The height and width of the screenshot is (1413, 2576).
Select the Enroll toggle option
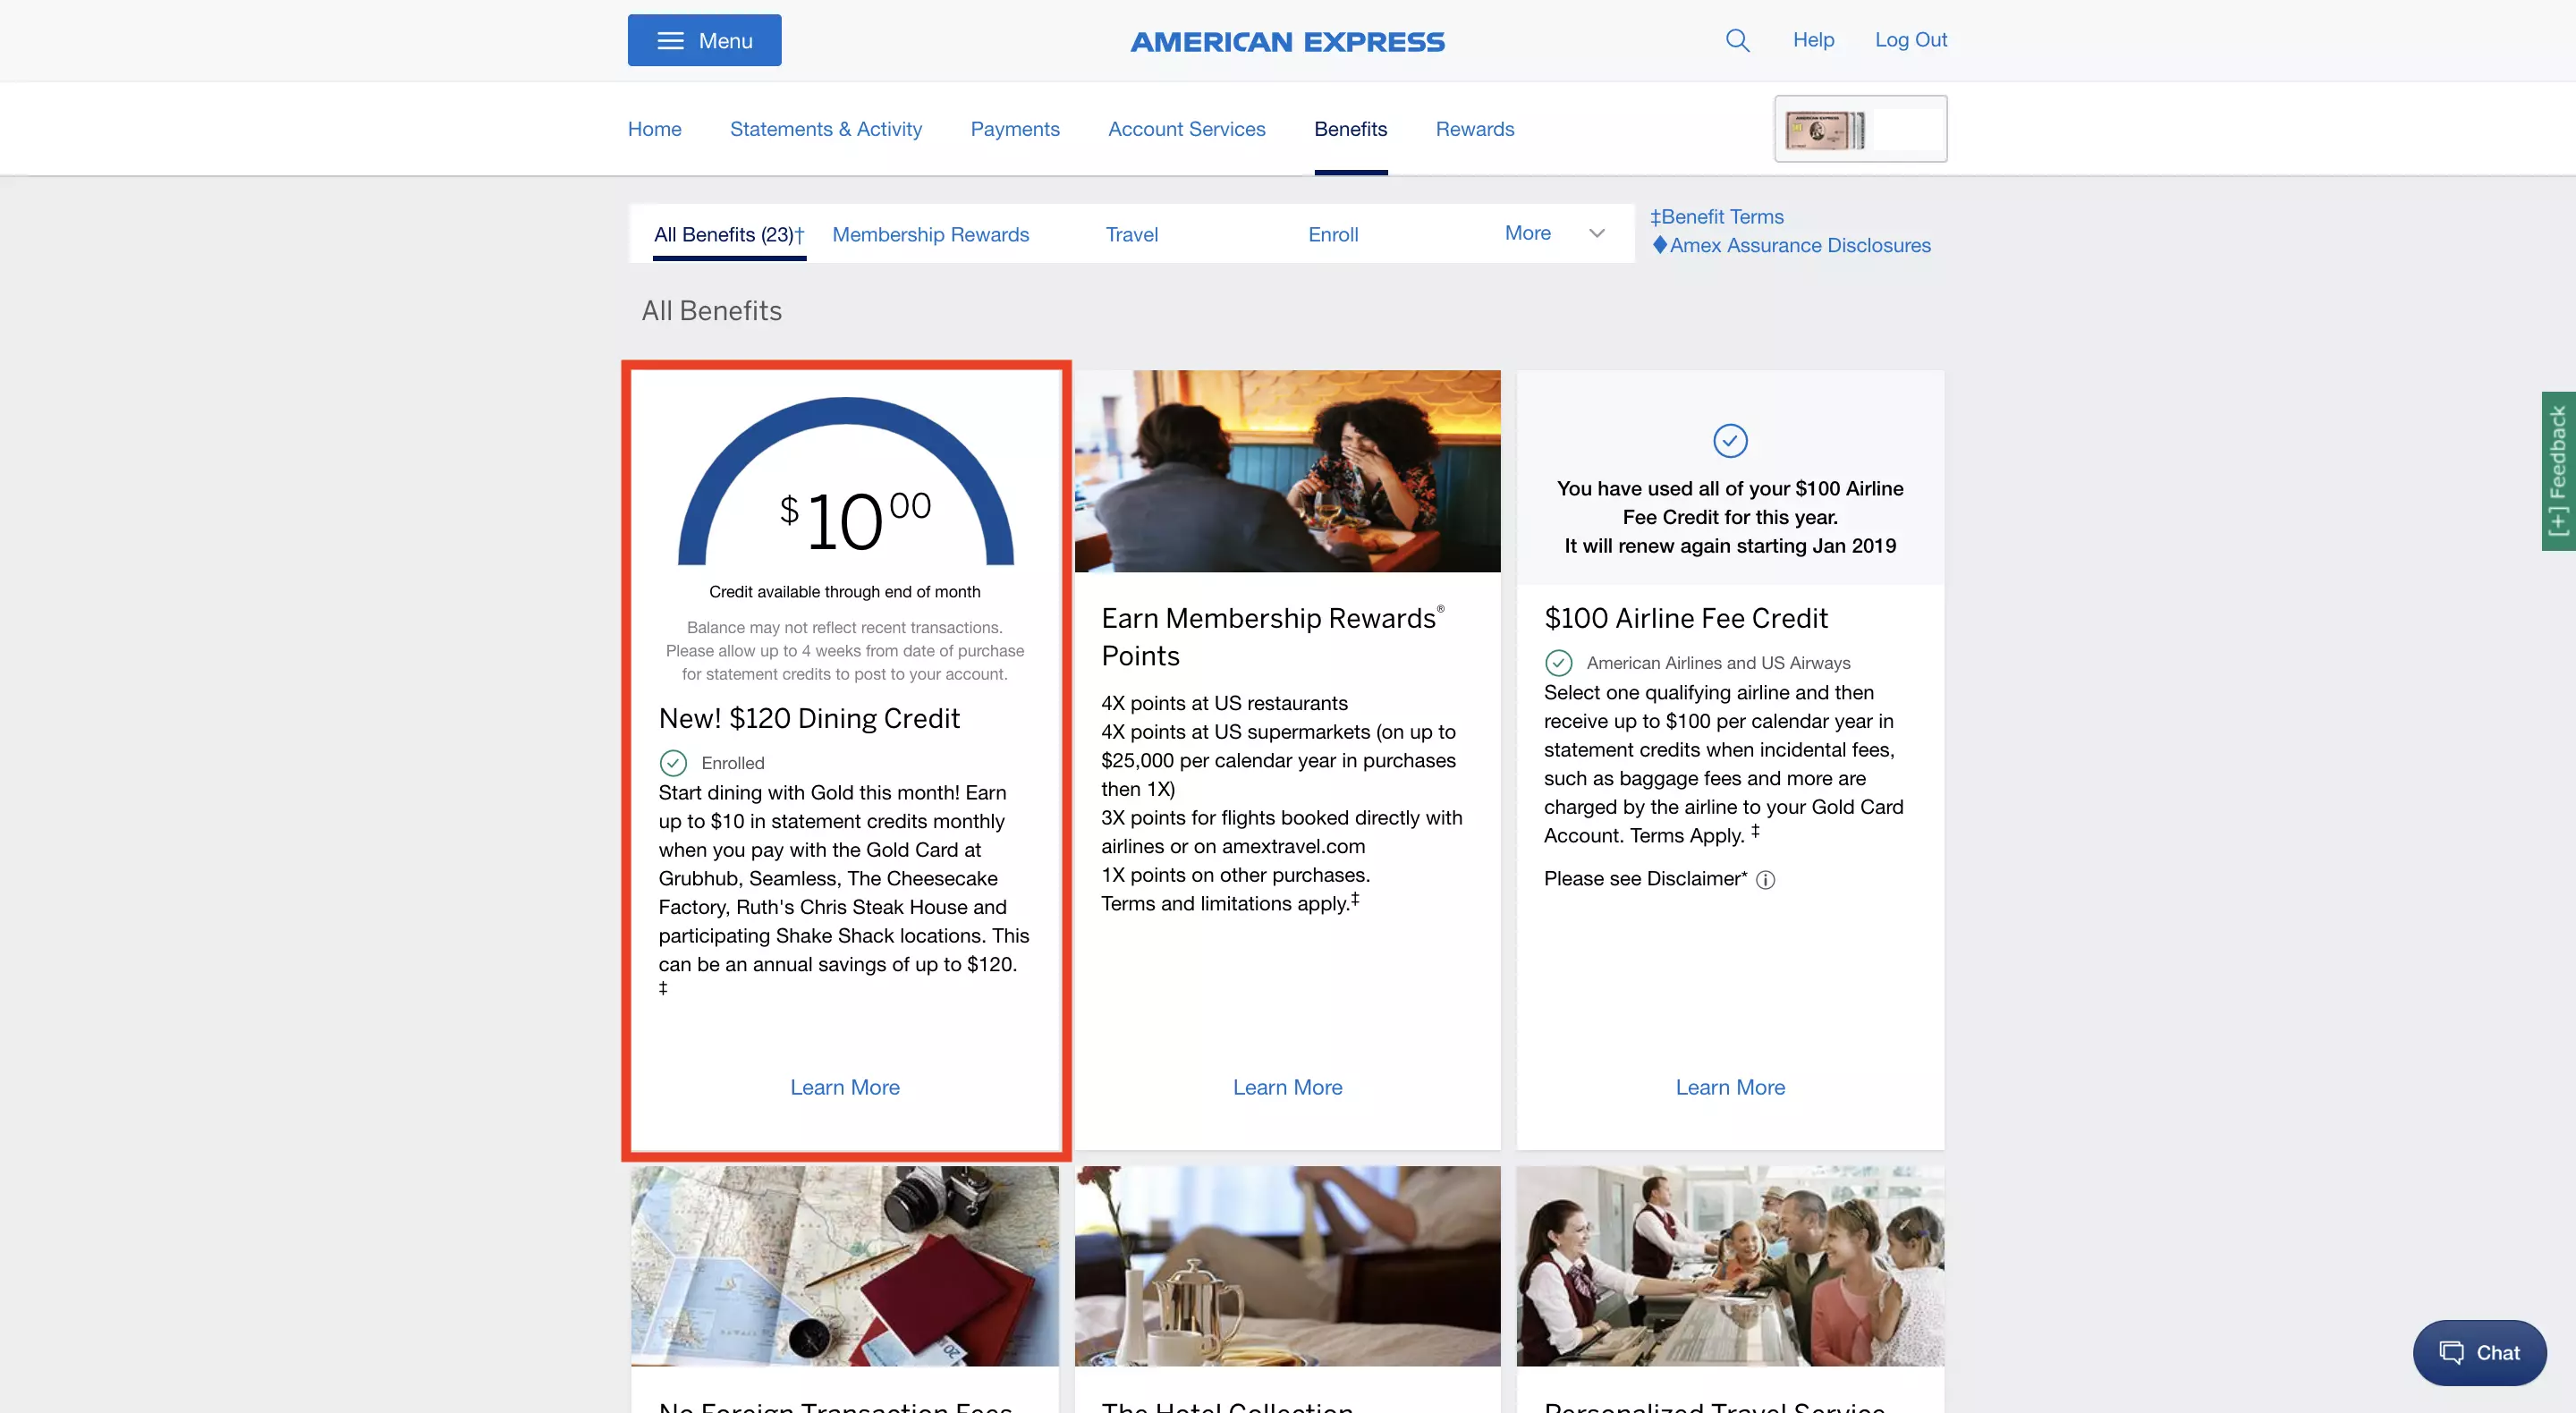[1333, 233]
